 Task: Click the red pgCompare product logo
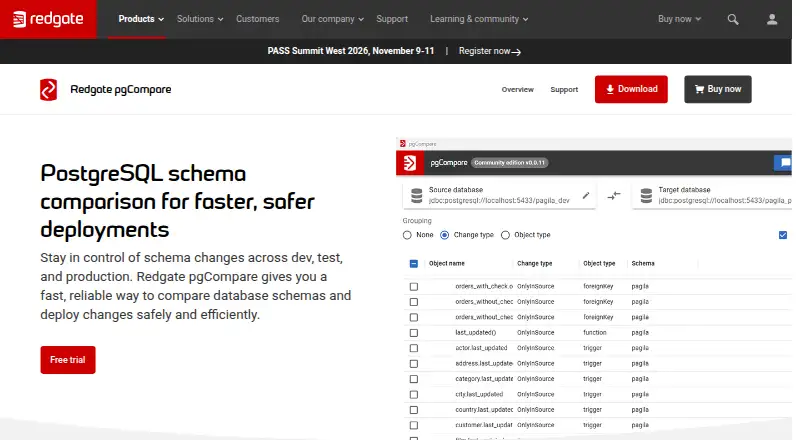(48, 90)
